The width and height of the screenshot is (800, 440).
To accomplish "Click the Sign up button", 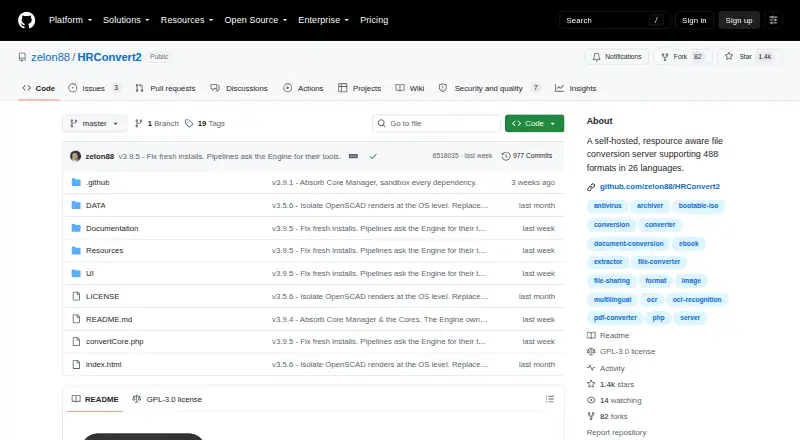I will click(739, 20).
